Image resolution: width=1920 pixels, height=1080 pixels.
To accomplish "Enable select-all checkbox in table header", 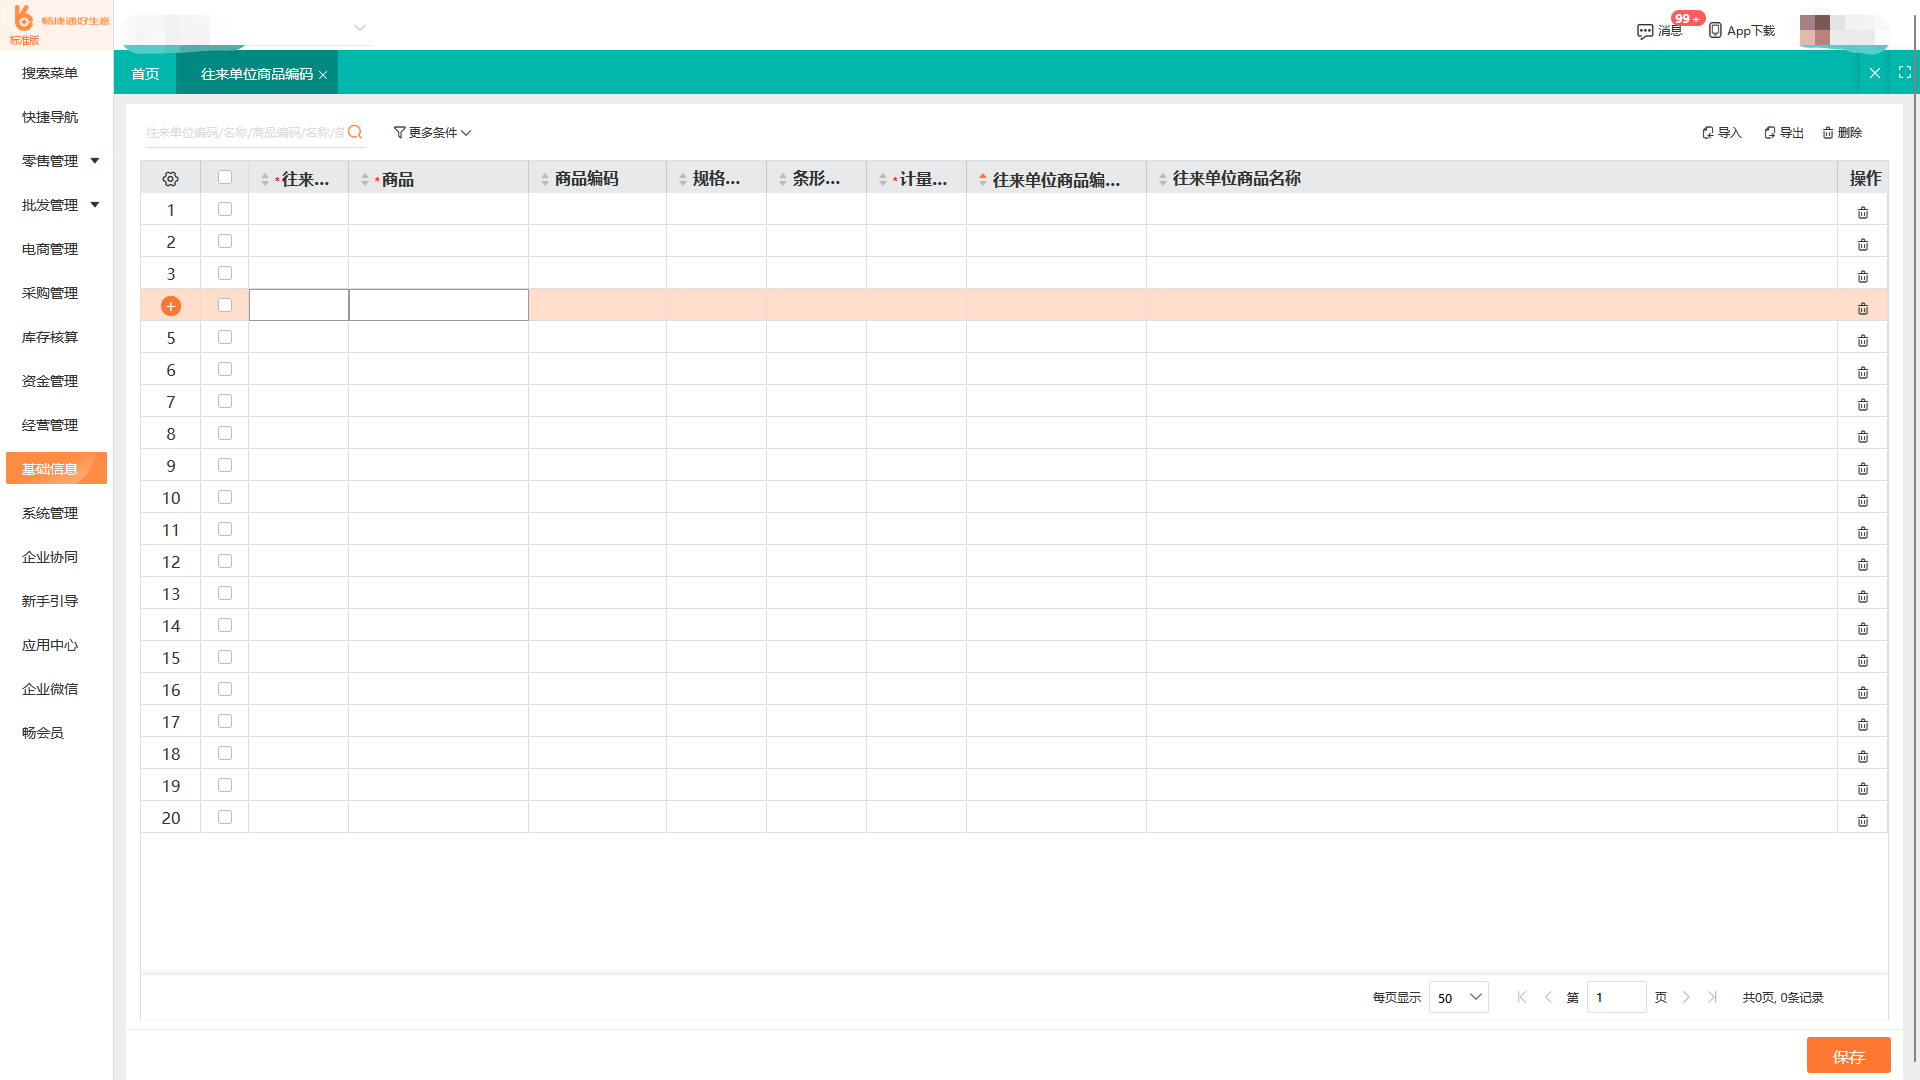I will (224, 177).
